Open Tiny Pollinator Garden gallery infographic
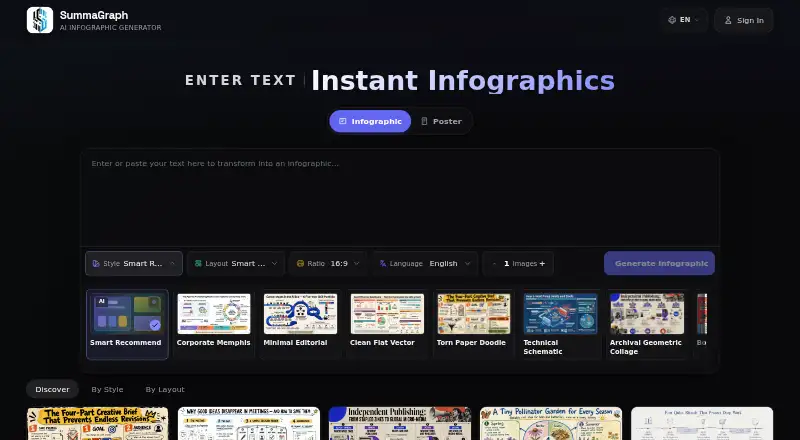The width and height of the screenshot is (800, 440). (x=551, y=423)
